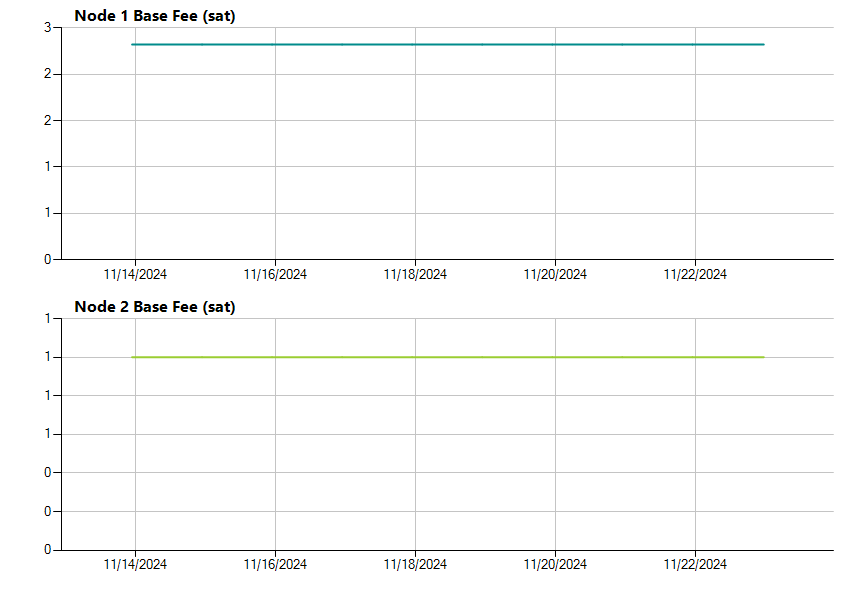Click the right end of the green line
The width and height of the screenshot is (860, 600).
tap(763, 357)
